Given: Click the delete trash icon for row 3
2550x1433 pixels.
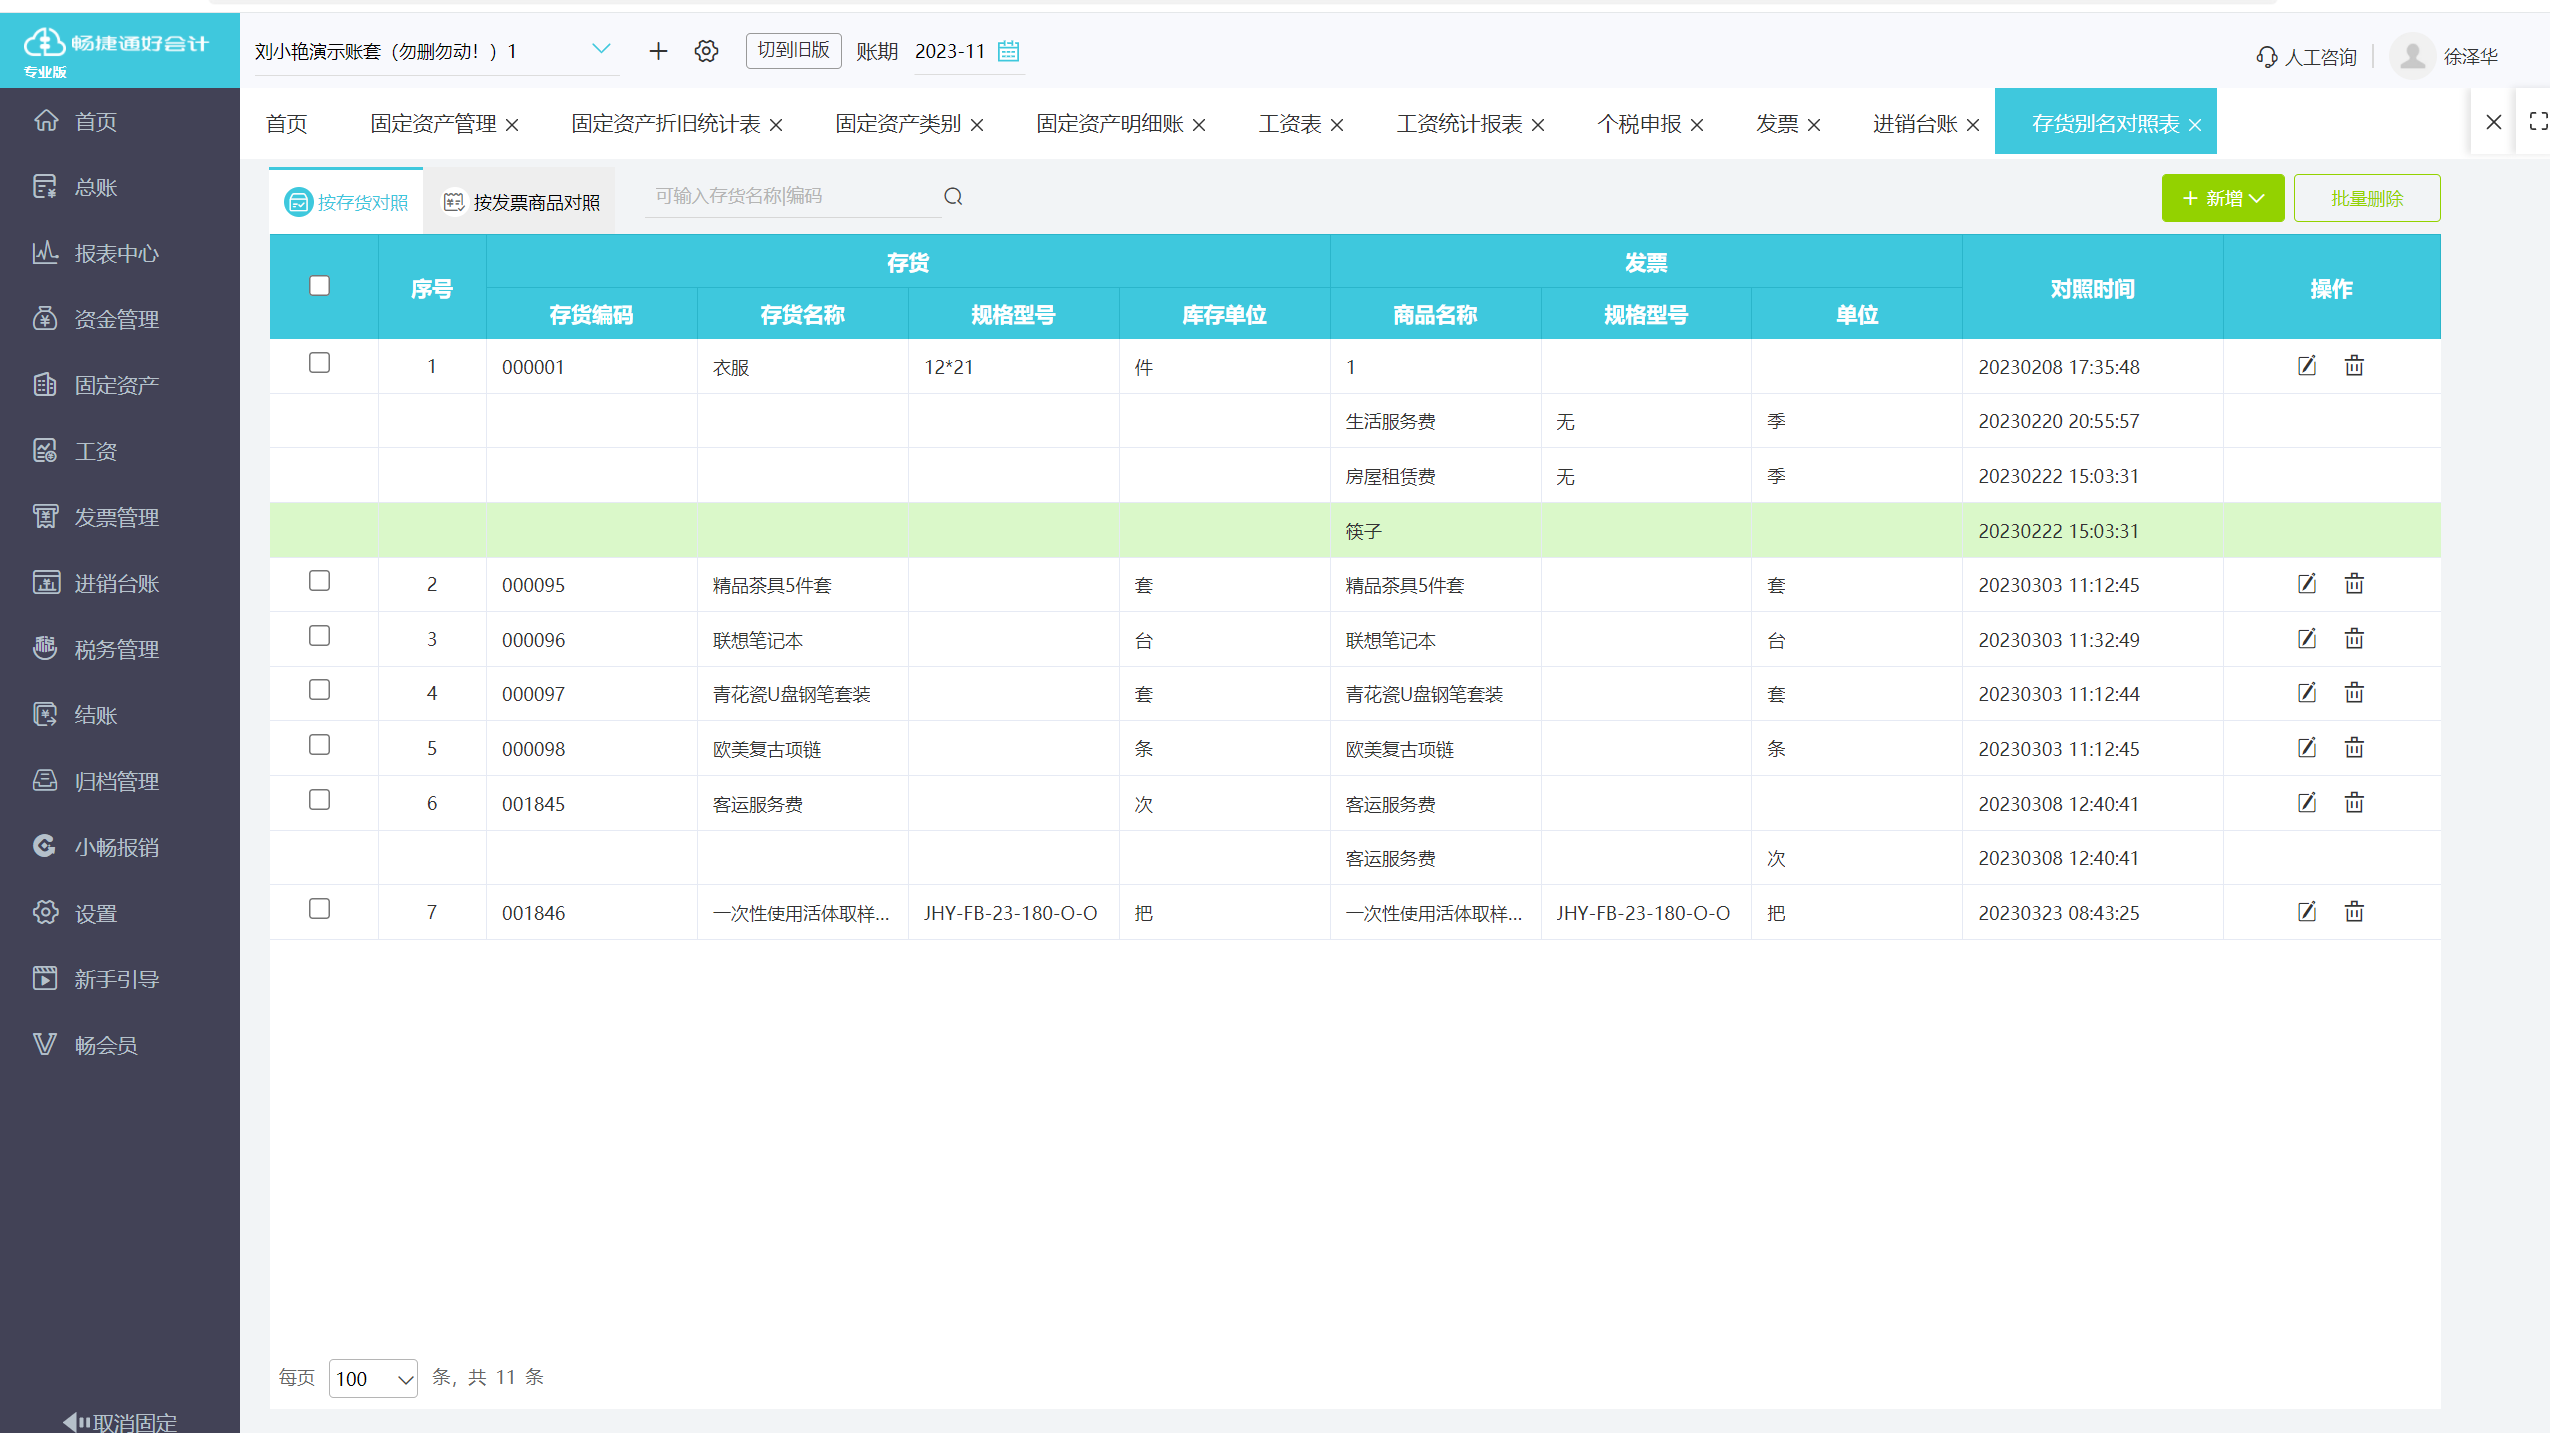Looking at the screenshot, I should (2354, 639).
